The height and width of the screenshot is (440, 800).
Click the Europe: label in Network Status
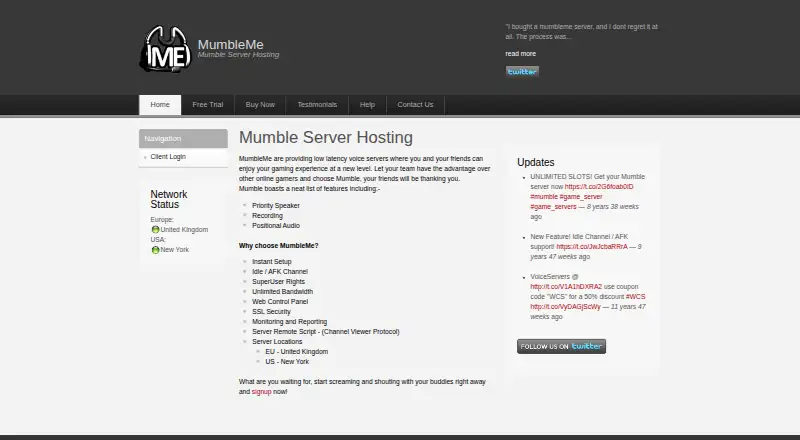click(162, 219)
